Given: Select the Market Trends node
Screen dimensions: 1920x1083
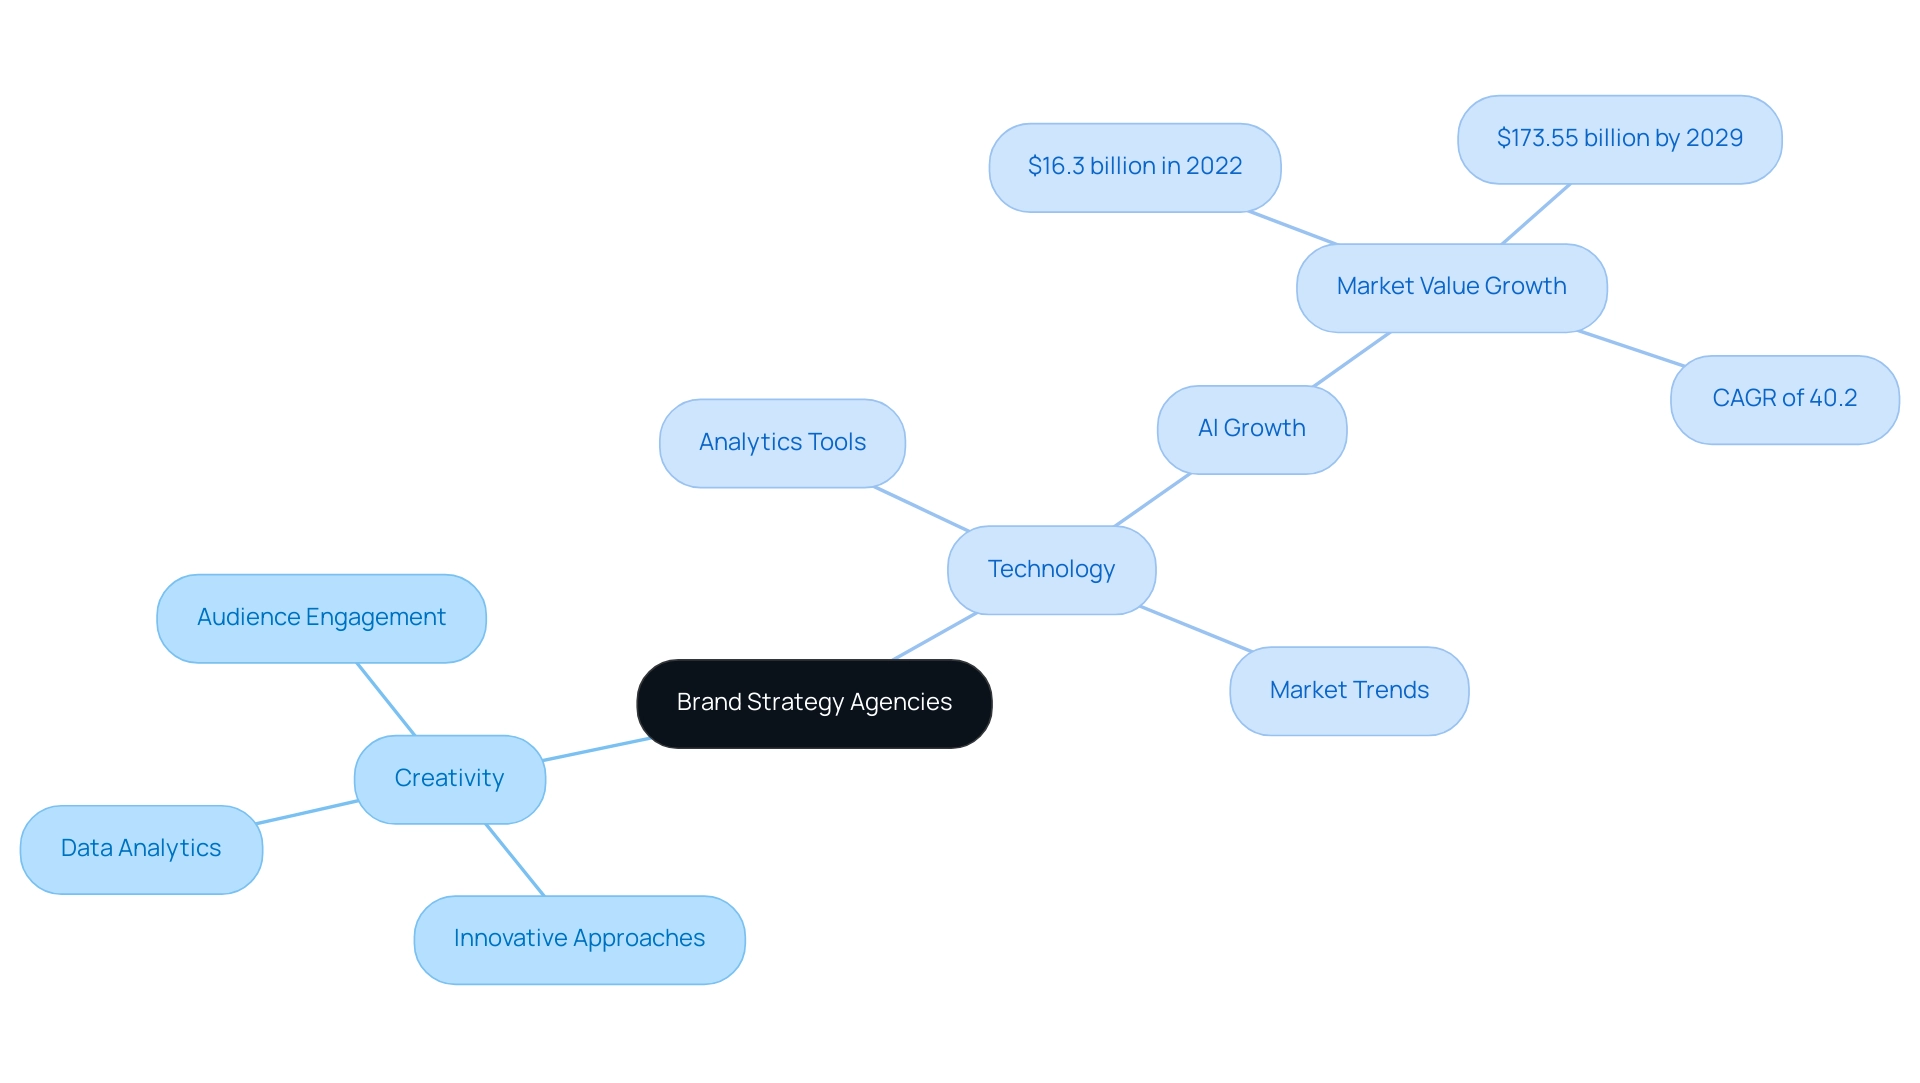Looking at the screenshot, I should click(1348, 691).
